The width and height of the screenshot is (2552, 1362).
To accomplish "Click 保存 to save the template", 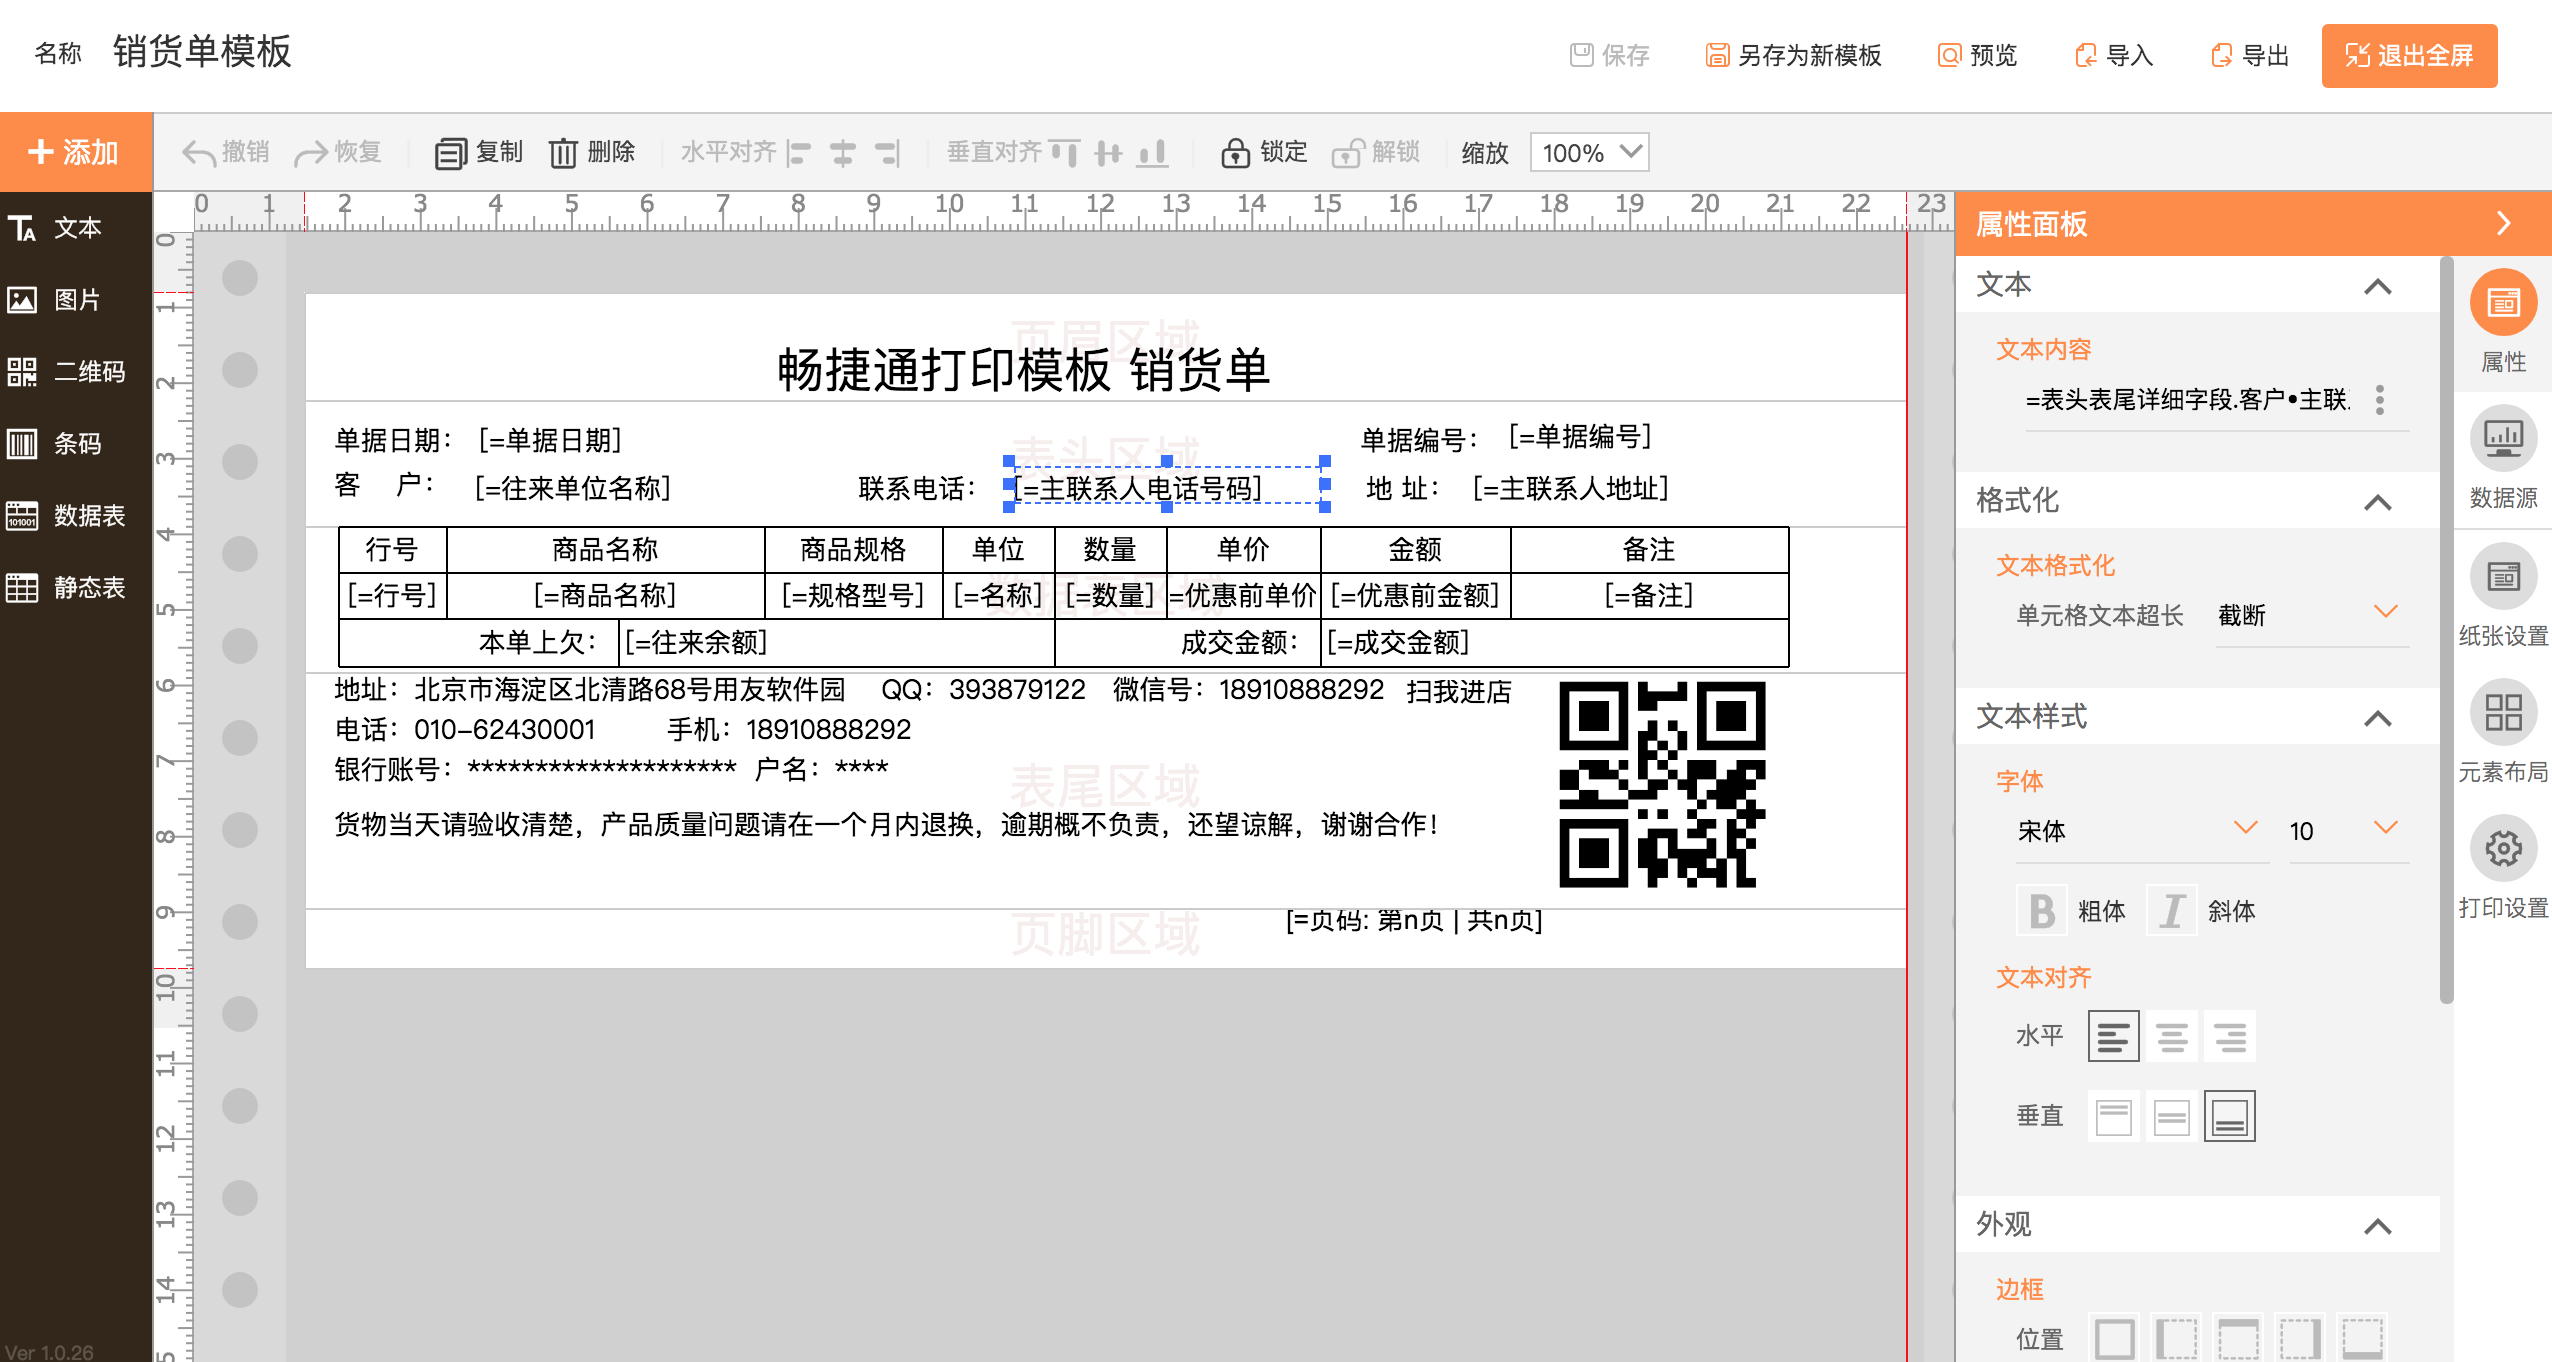I will (1610, 52).
